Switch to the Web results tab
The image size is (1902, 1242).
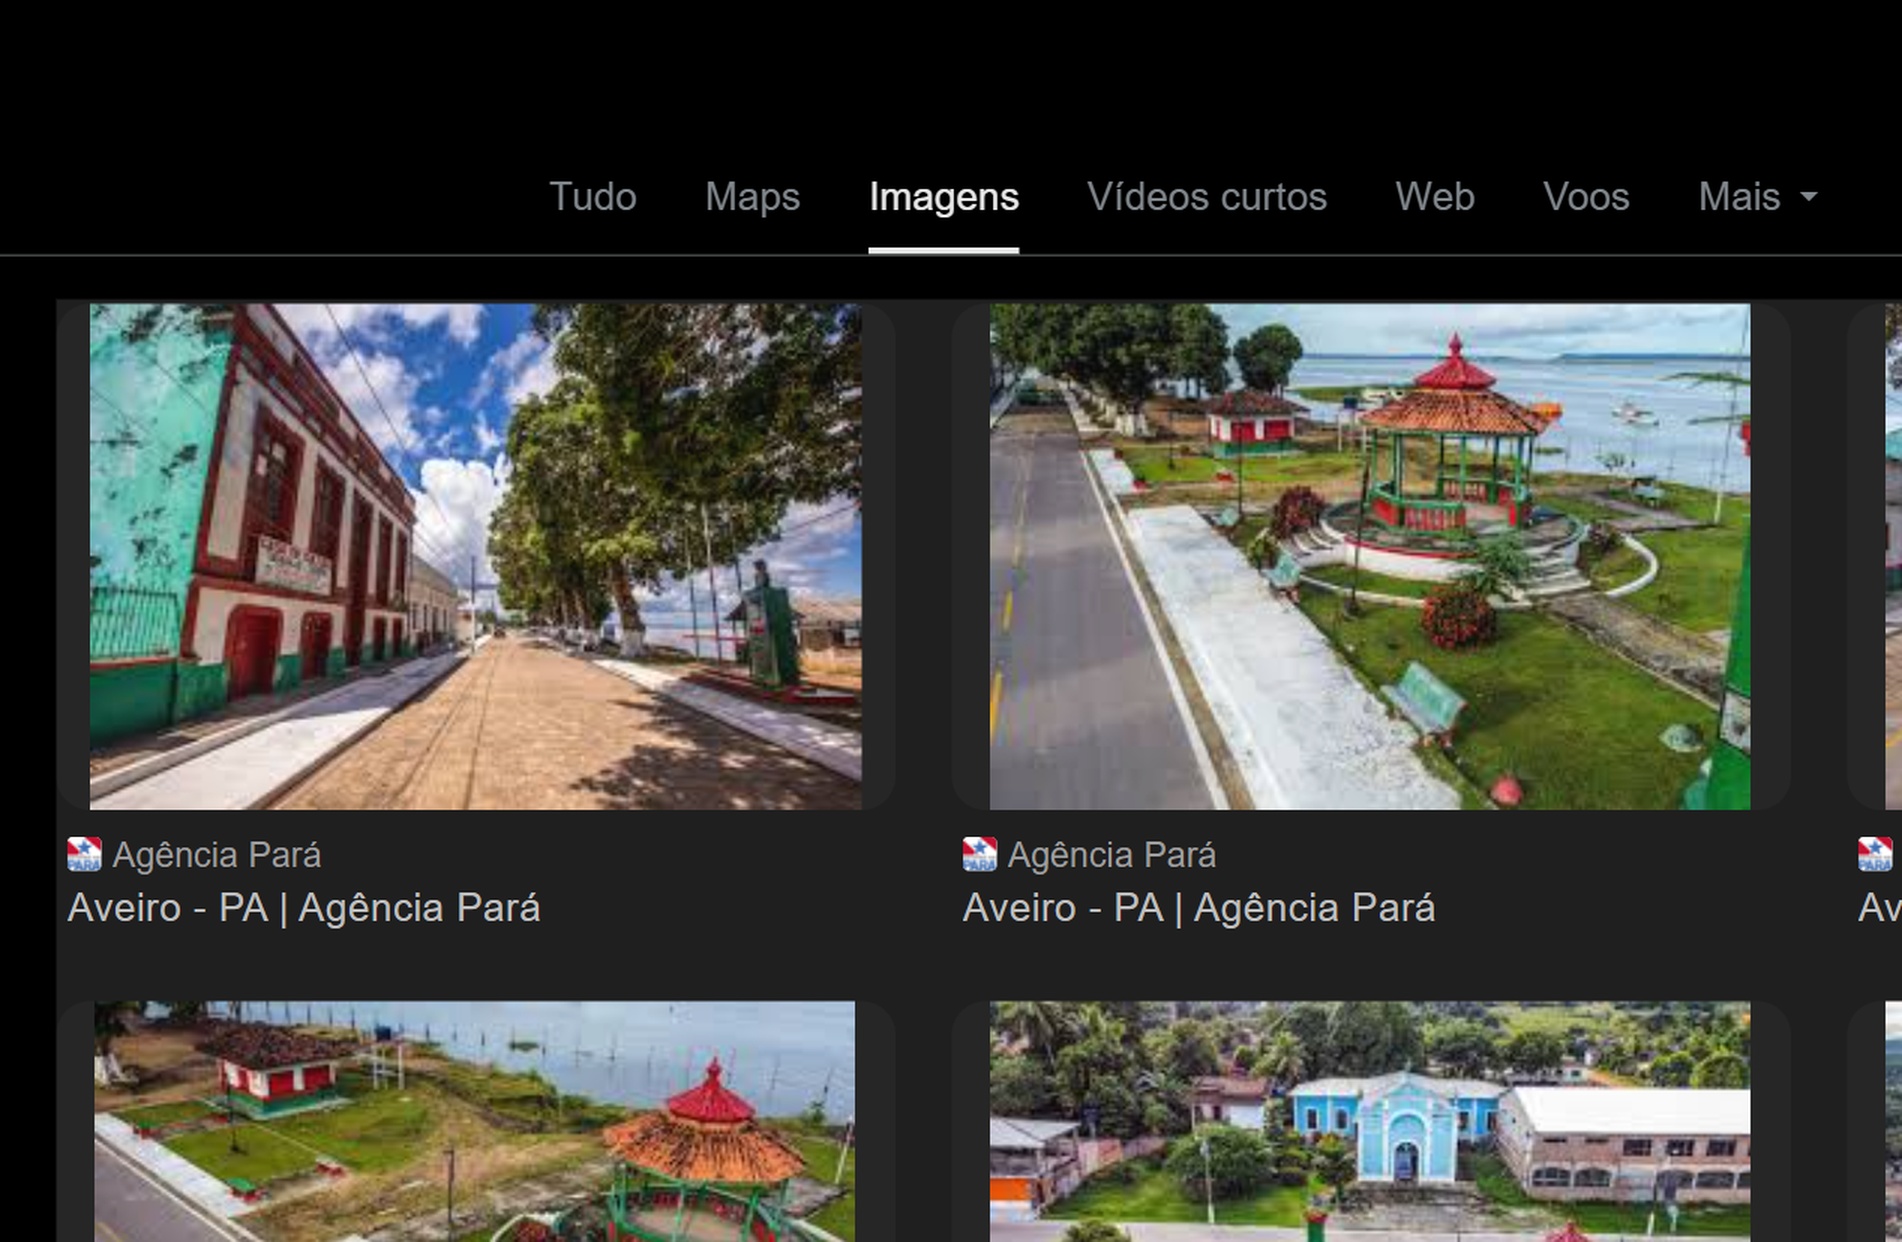point(1434,197)
